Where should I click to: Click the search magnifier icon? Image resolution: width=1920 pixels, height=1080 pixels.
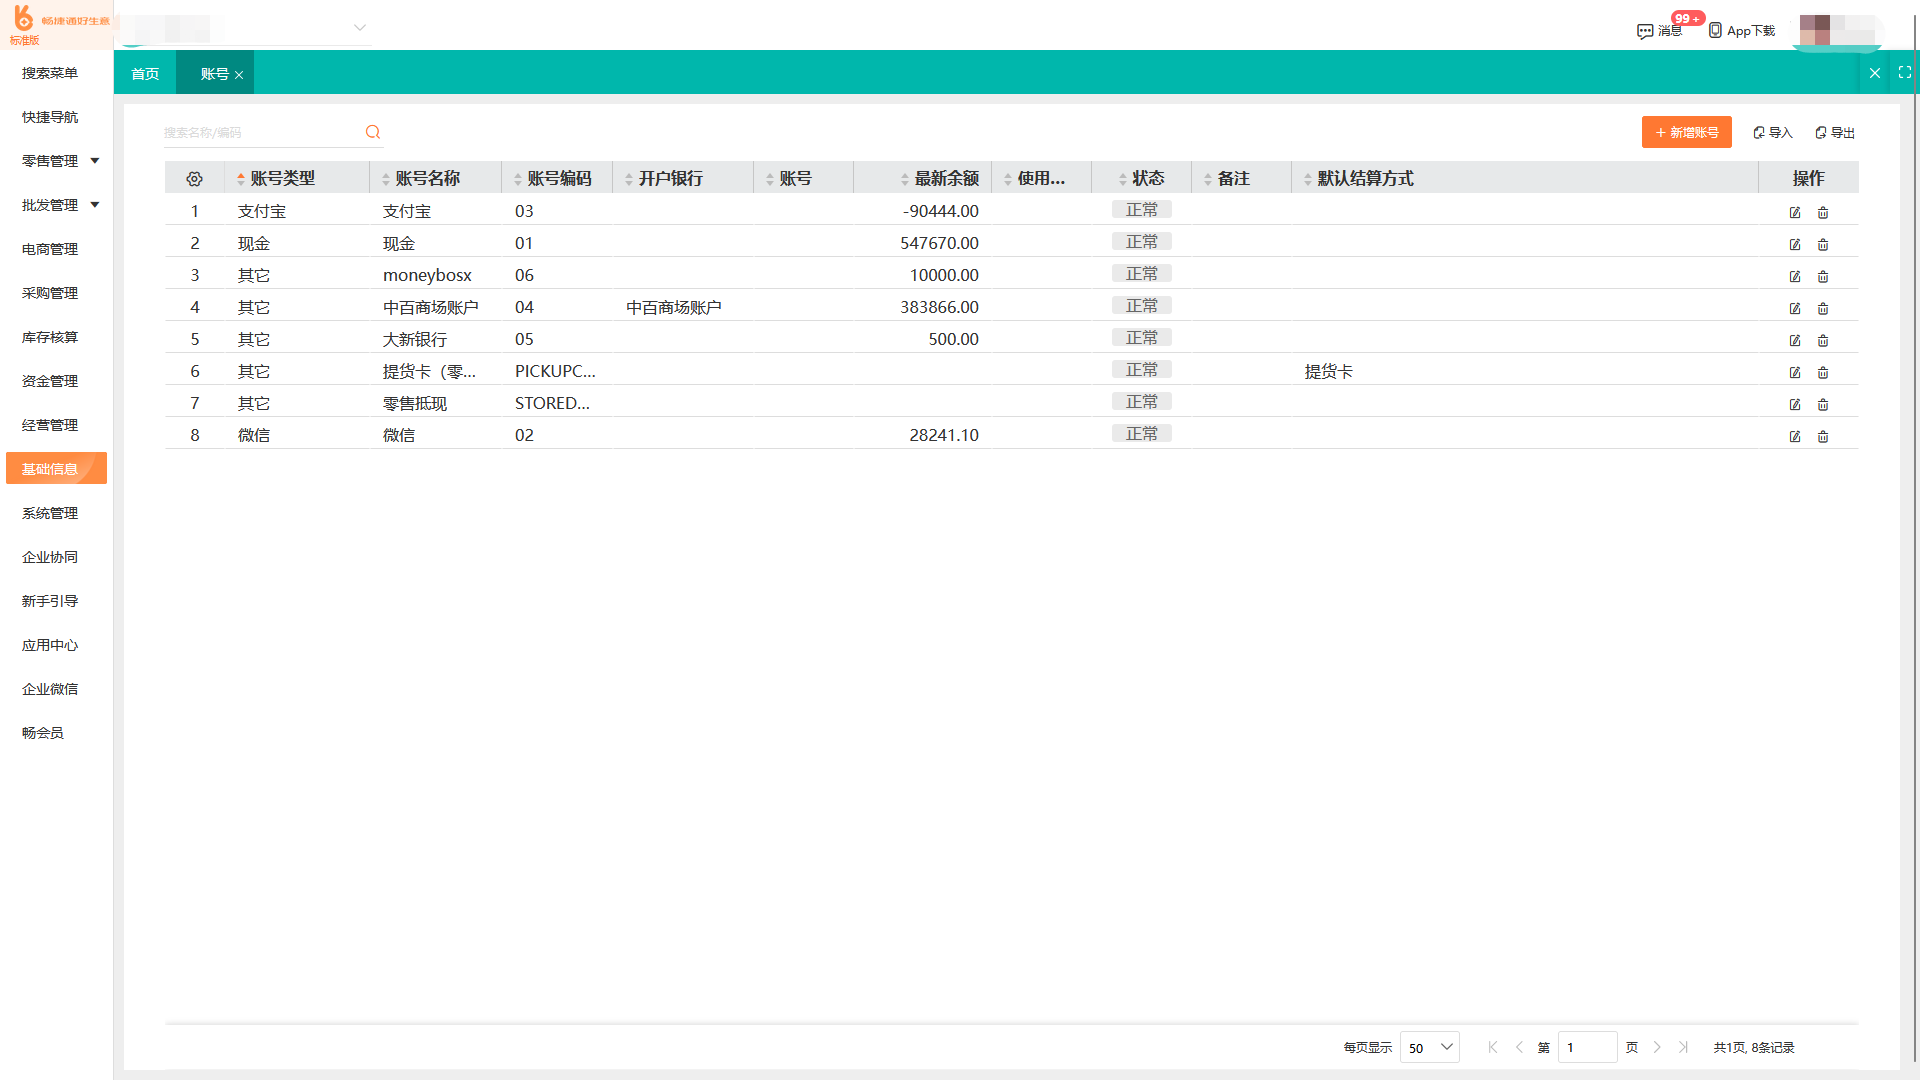[373, 131]
